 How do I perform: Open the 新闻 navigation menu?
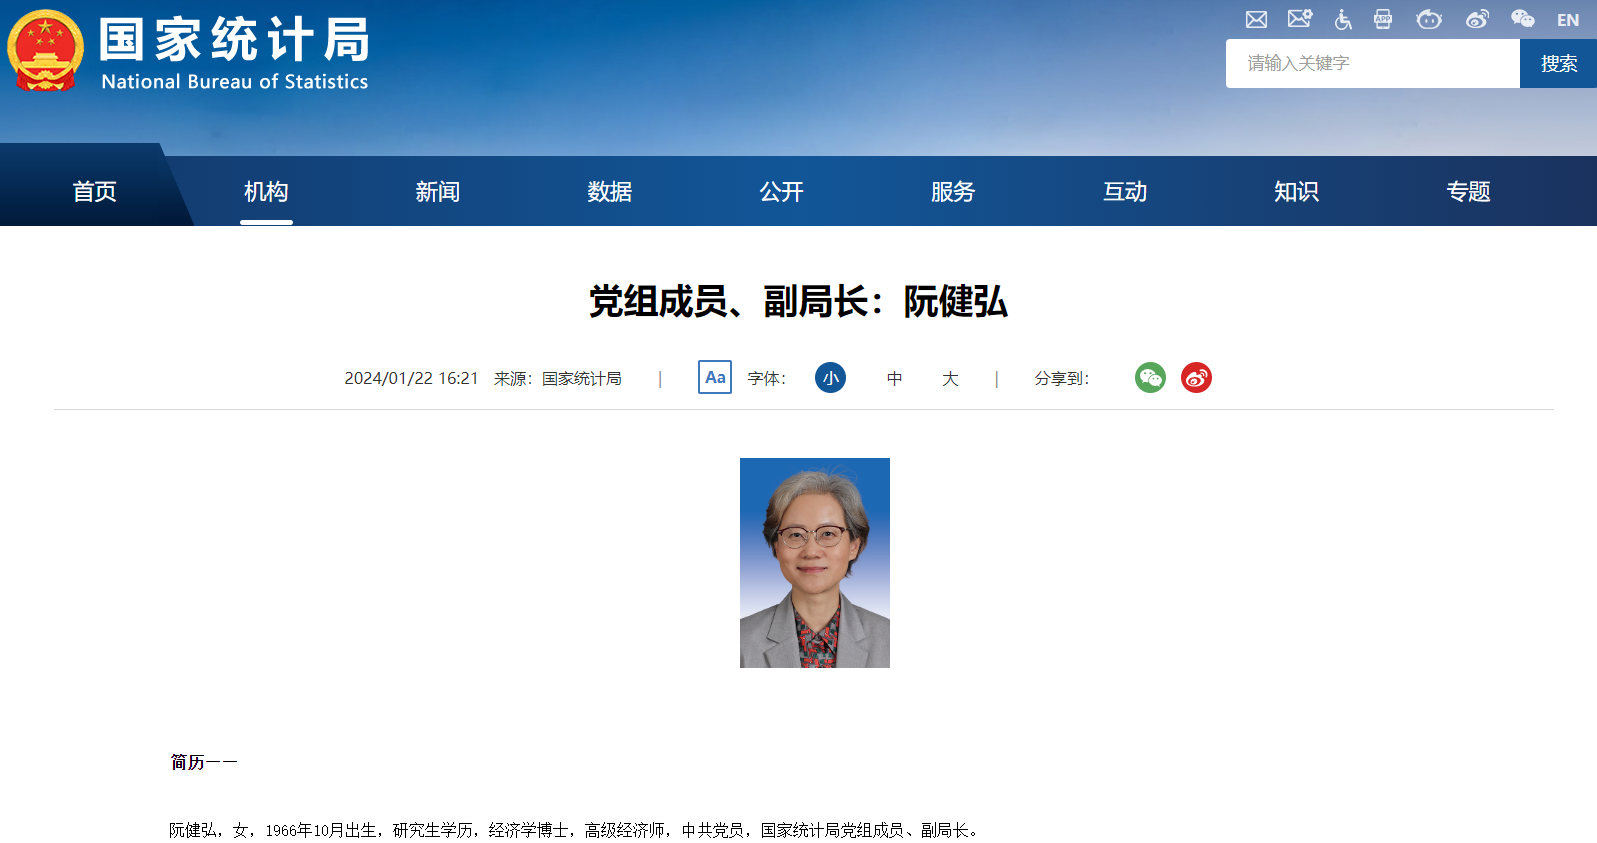[438, 192]
